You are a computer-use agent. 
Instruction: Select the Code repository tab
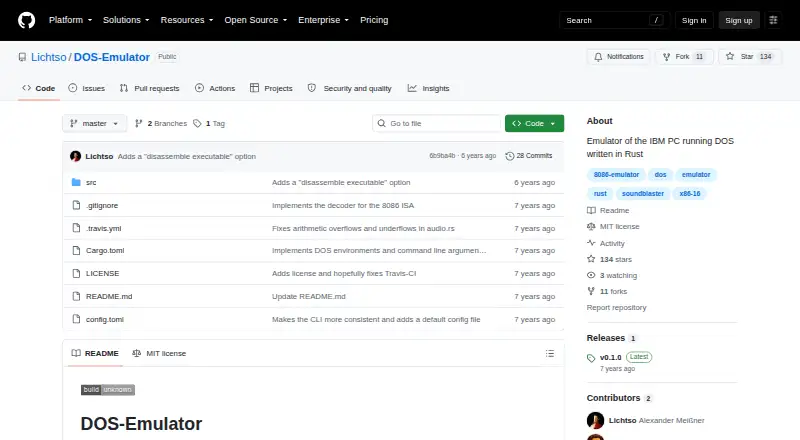39,88
